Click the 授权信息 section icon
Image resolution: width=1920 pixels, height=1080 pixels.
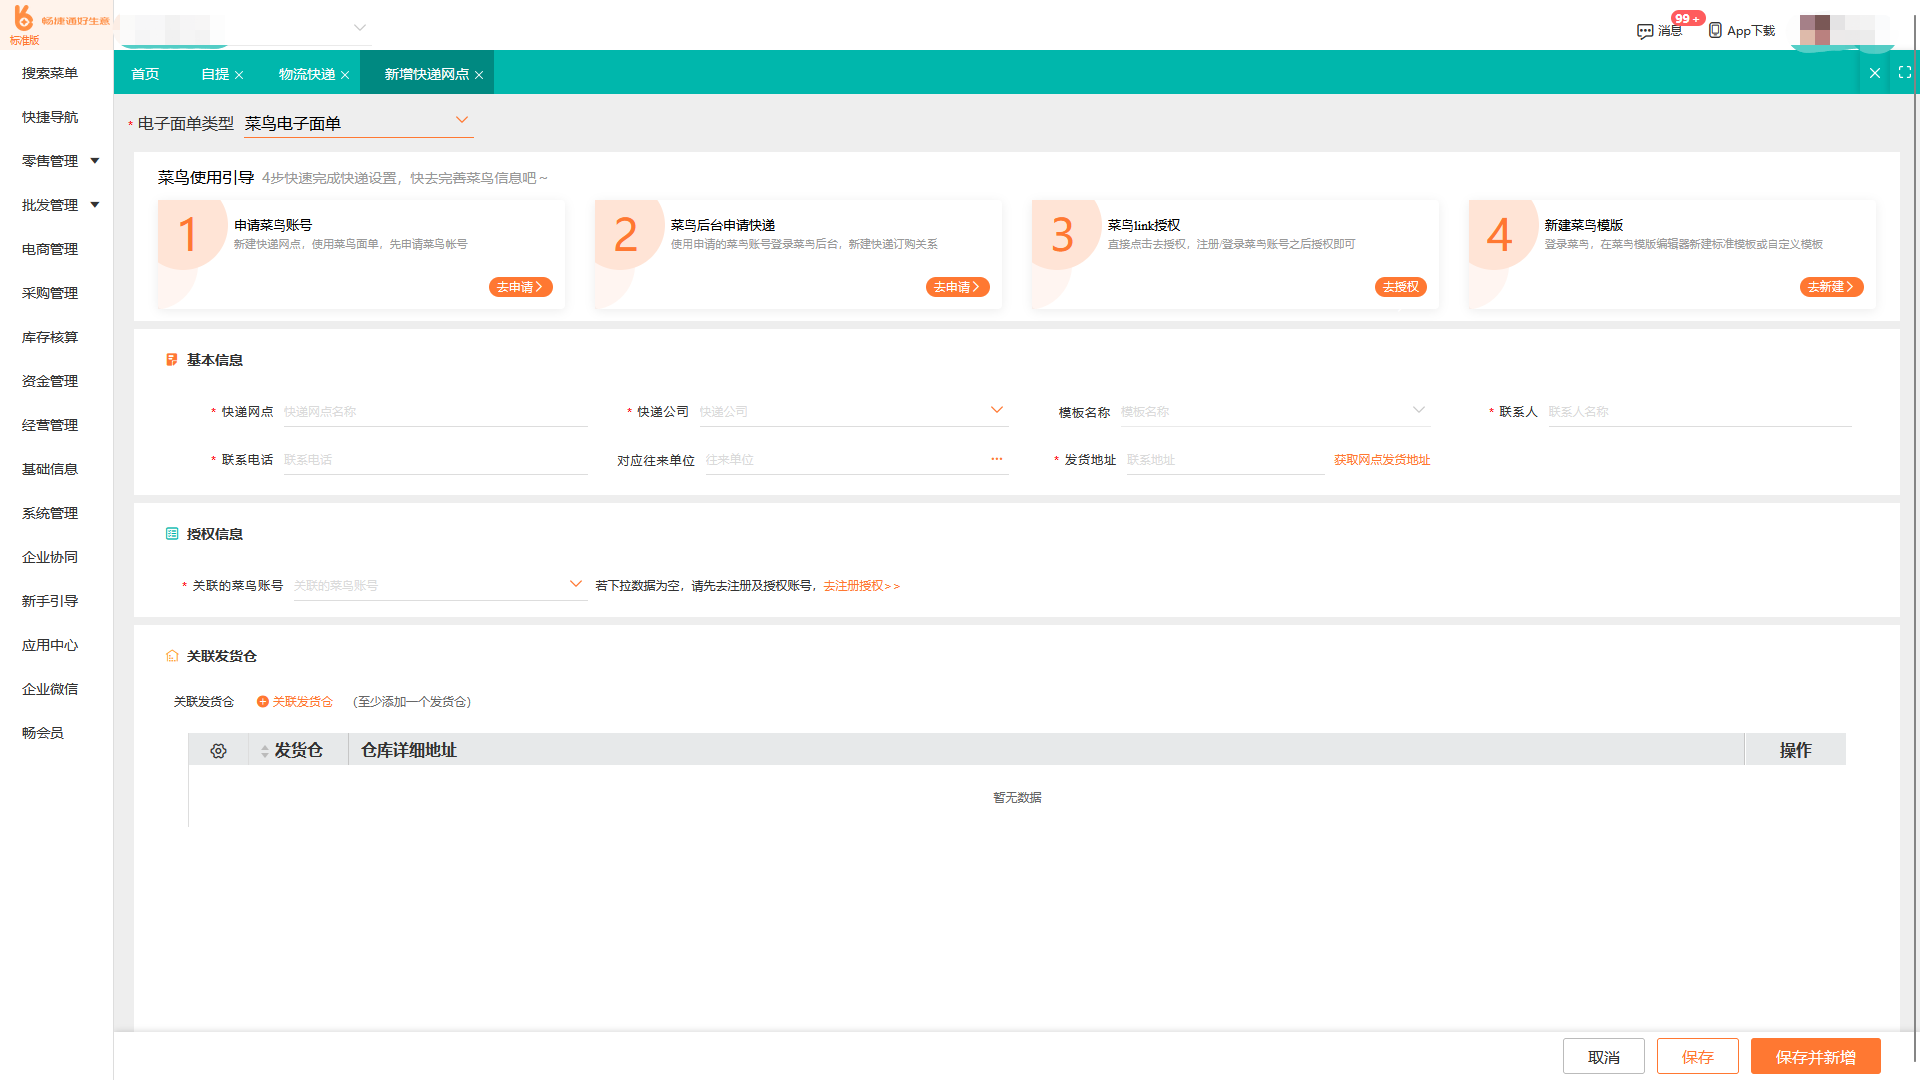[x=169, y=534]
